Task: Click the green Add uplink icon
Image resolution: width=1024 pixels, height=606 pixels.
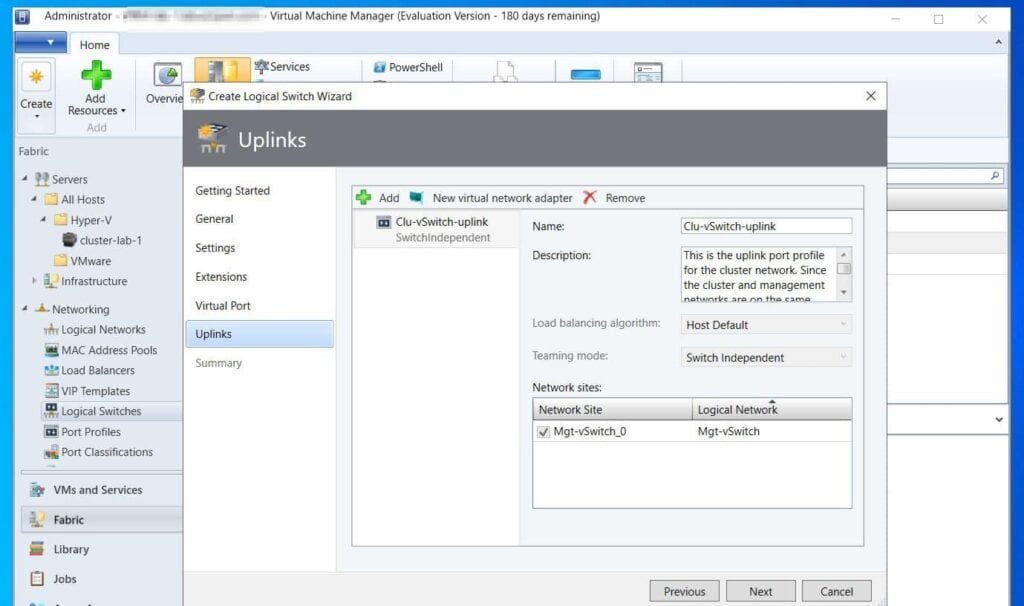Action: point(364,198)
